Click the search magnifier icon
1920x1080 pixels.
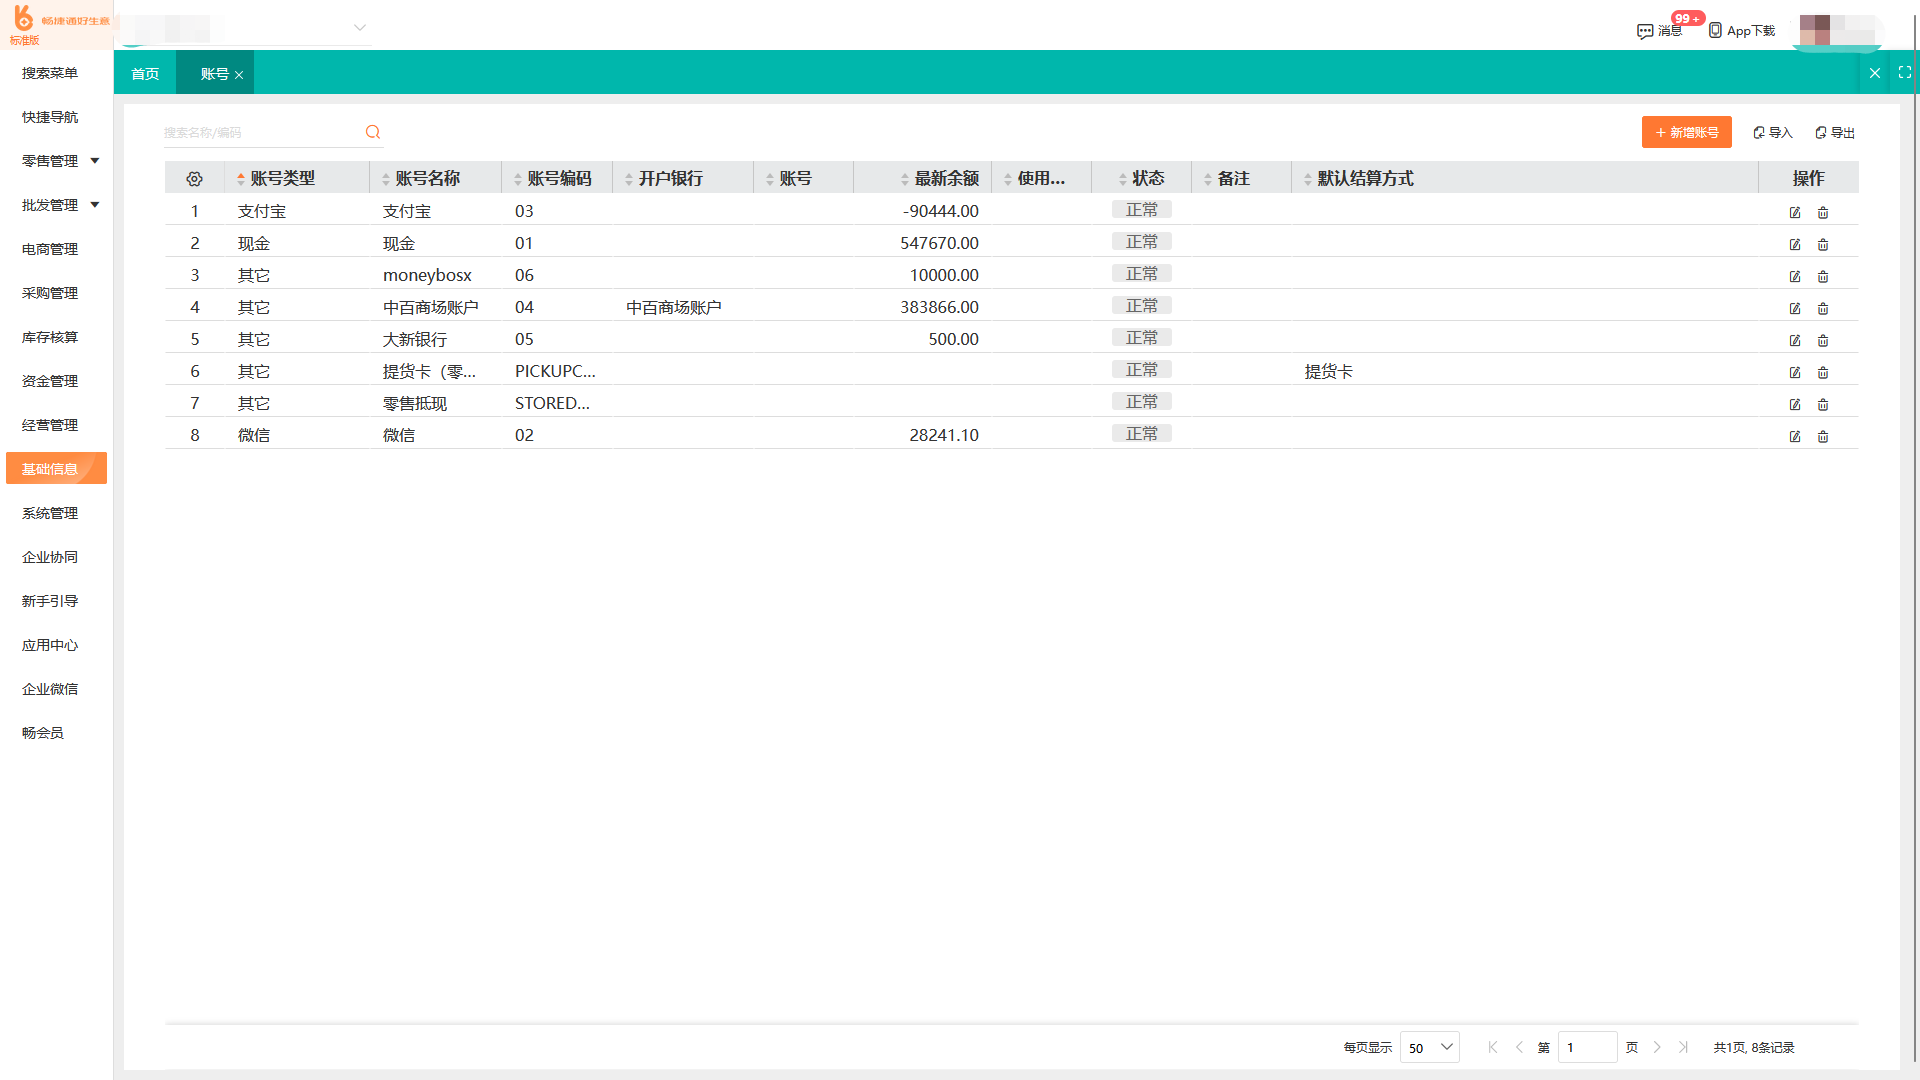tap(373, 131)
